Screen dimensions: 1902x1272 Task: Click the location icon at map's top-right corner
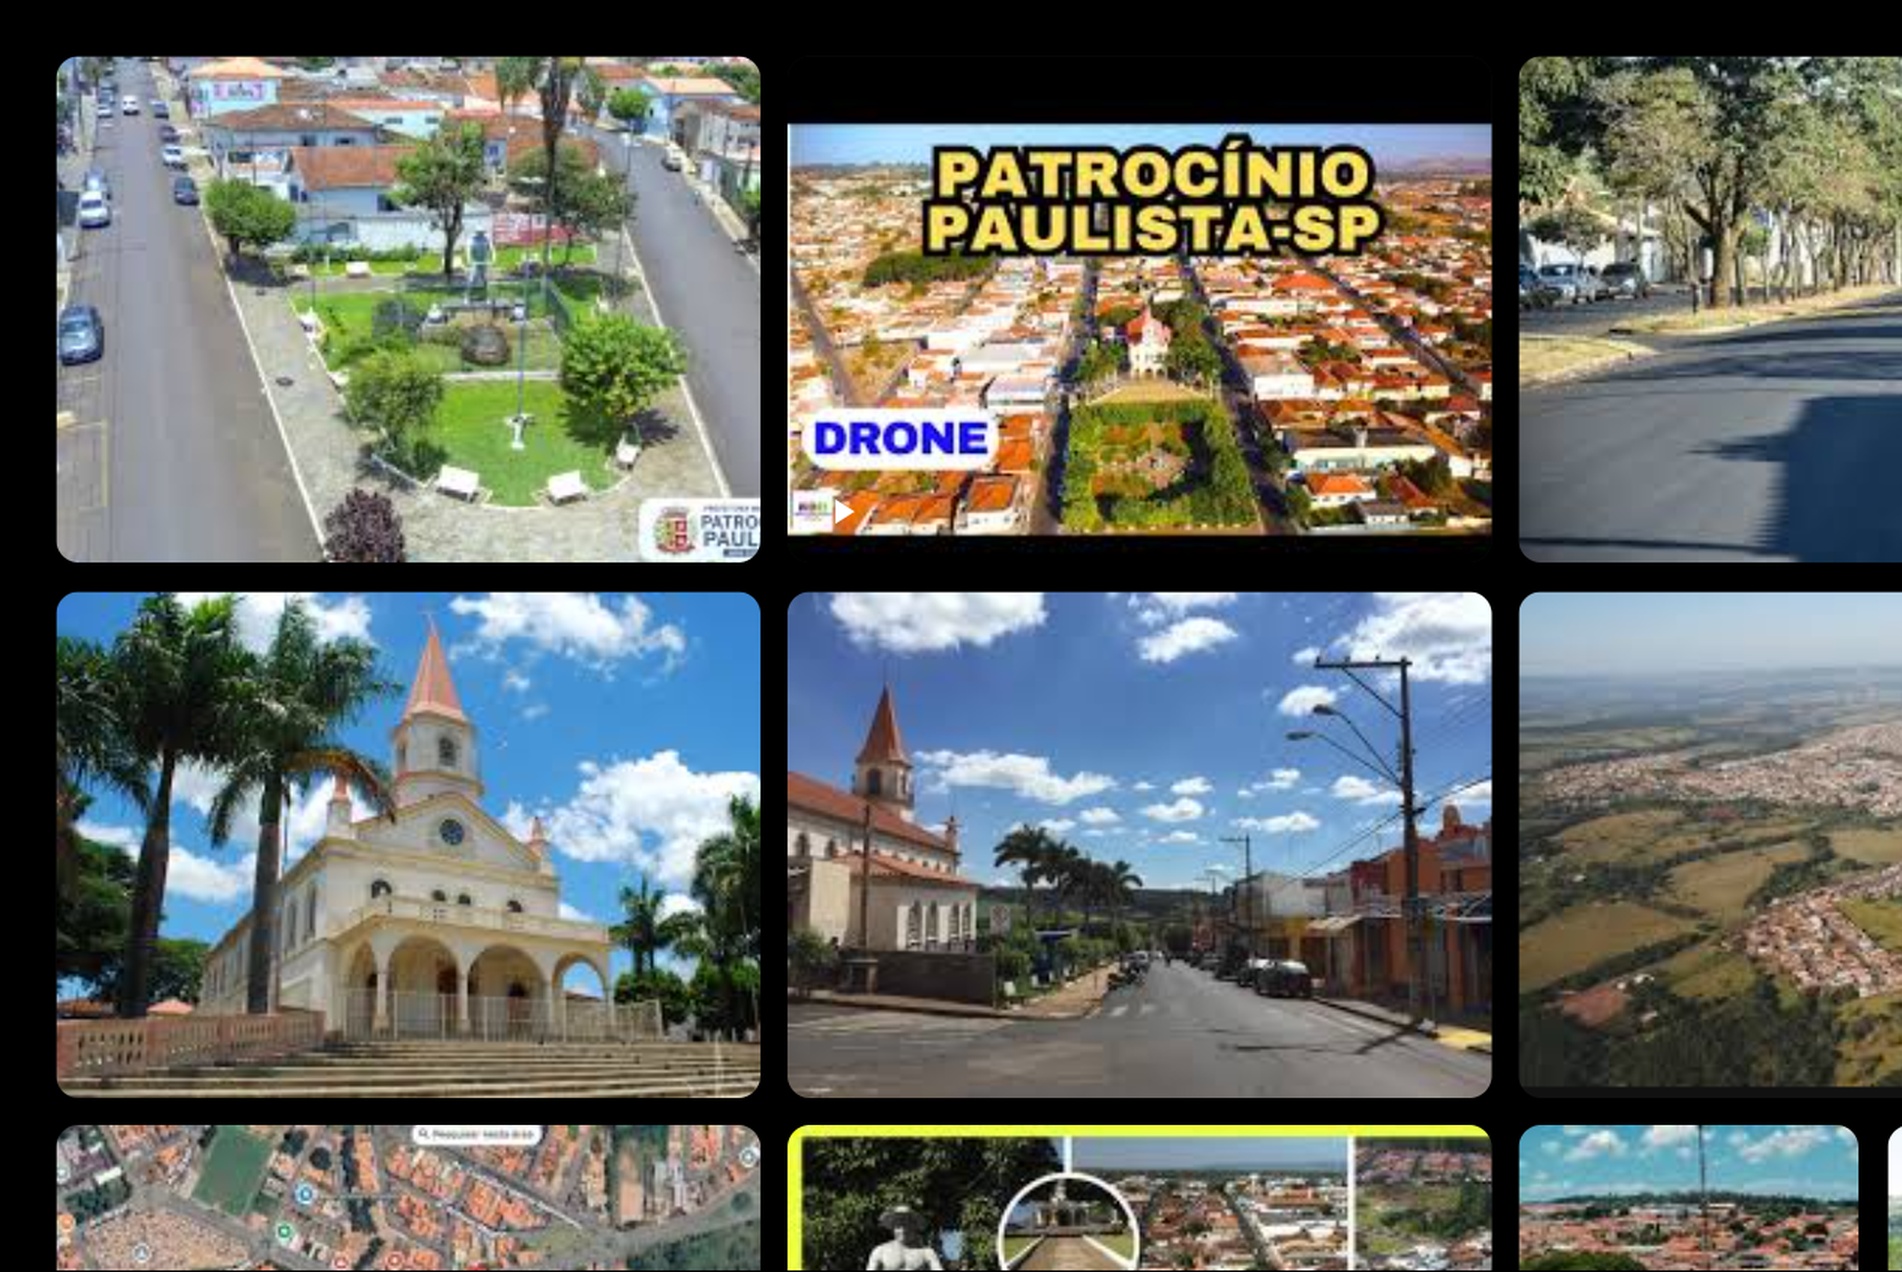tap(748, 1156)
